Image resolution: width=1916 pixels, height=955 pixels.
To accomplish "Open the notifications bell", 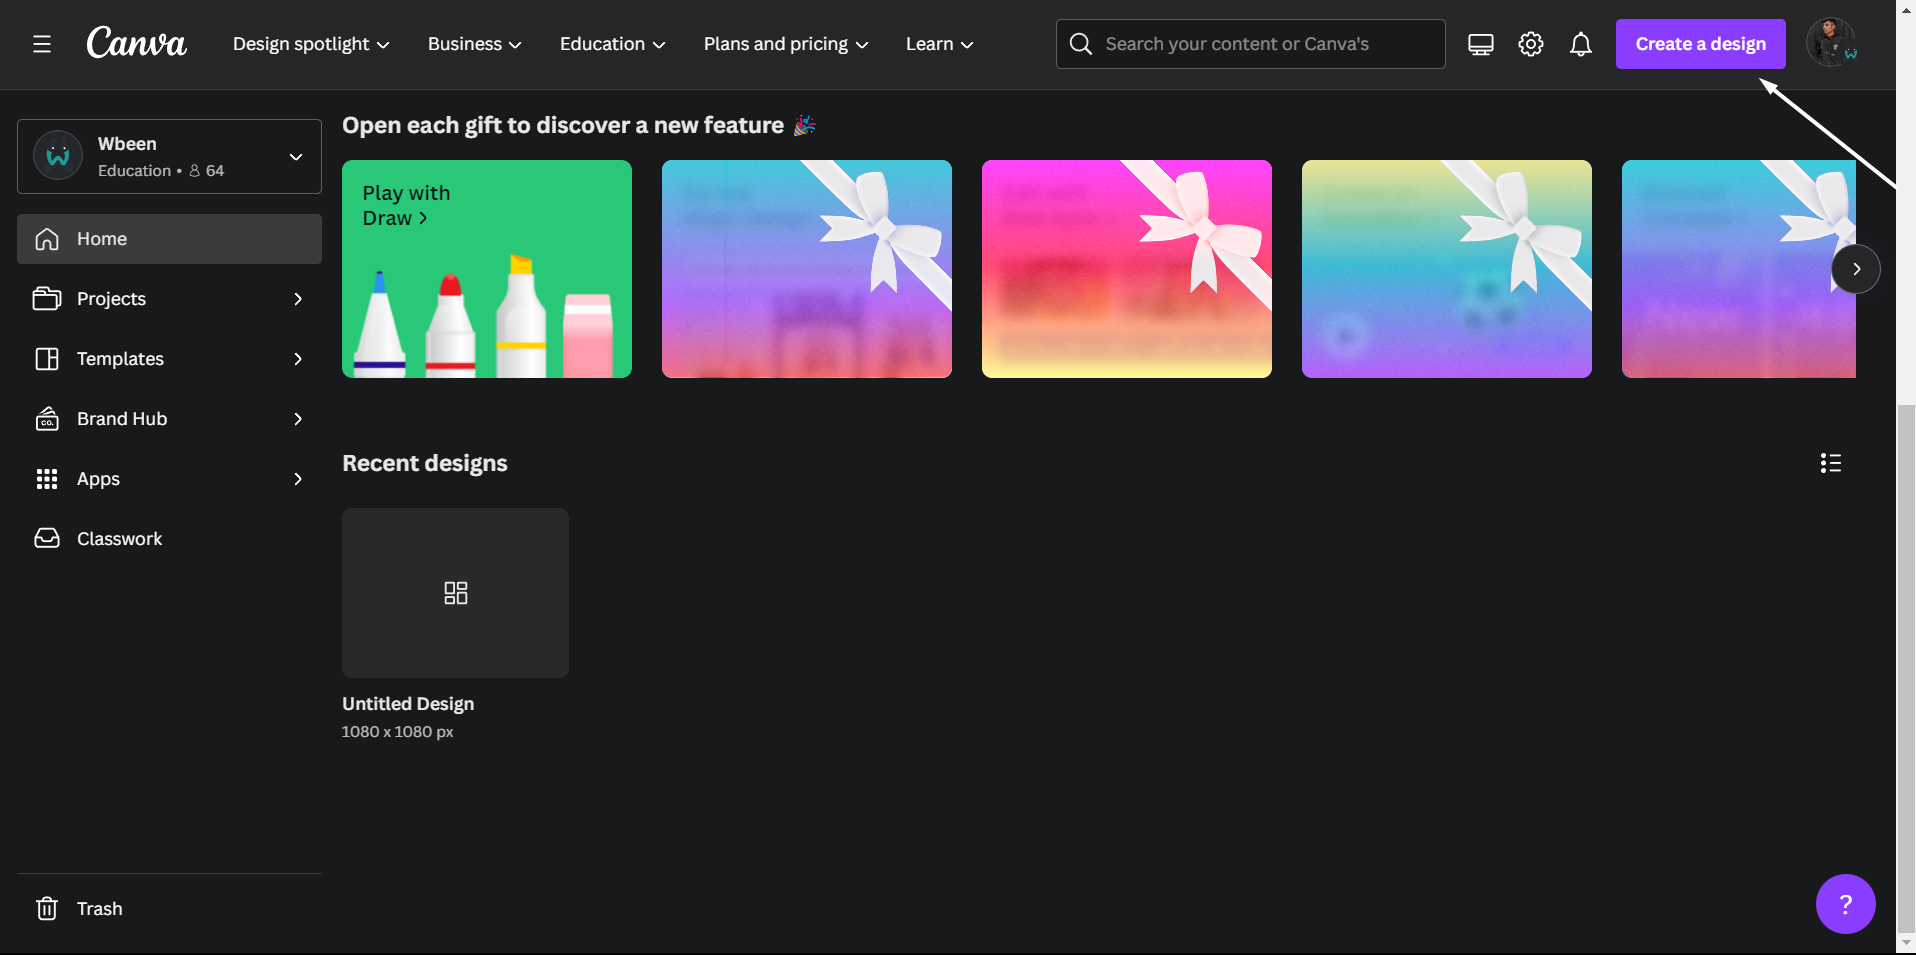I will pos(1580,44).
